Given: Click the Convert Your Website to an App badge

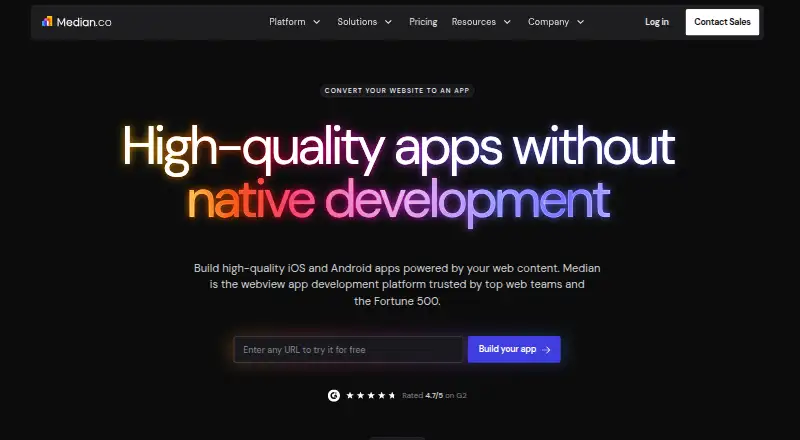Looking at the screenshot, I should click(x=397, y=90).
